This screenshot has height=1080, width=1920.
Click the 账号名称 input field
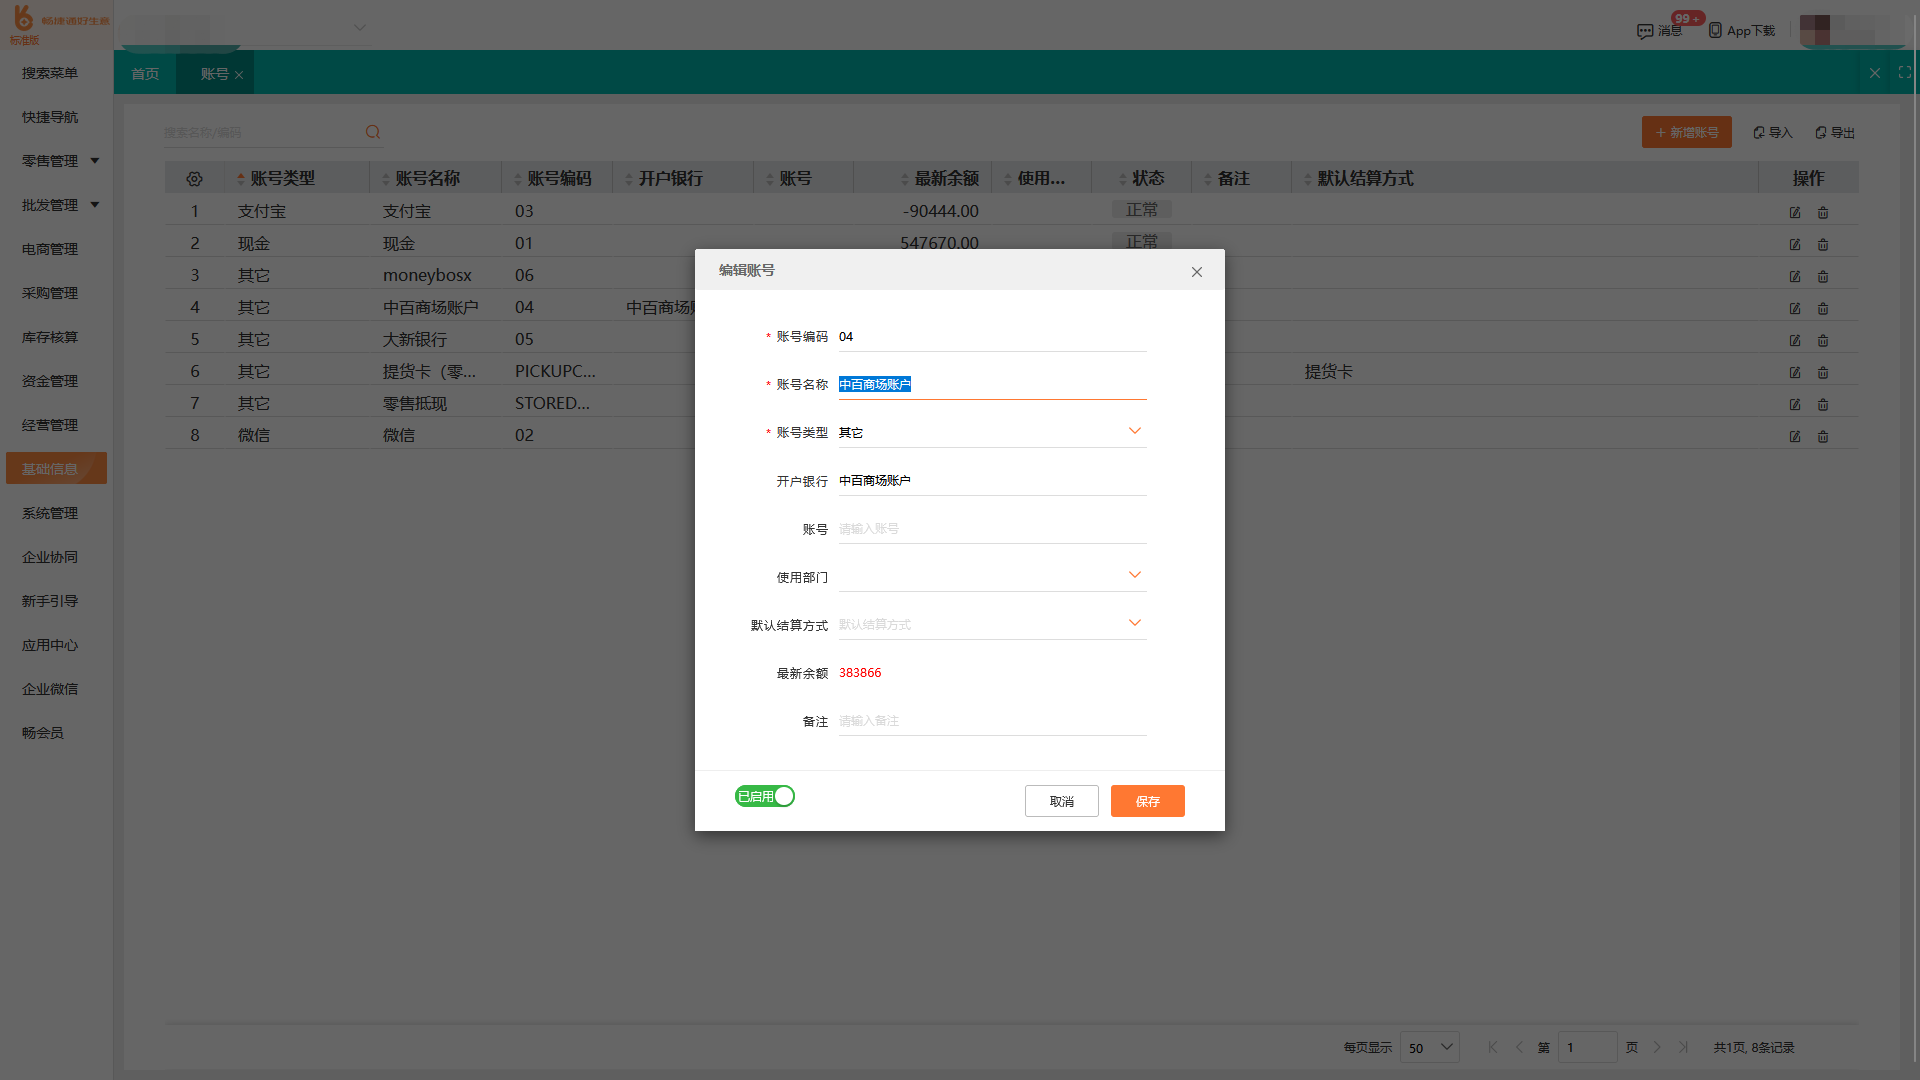990,384
